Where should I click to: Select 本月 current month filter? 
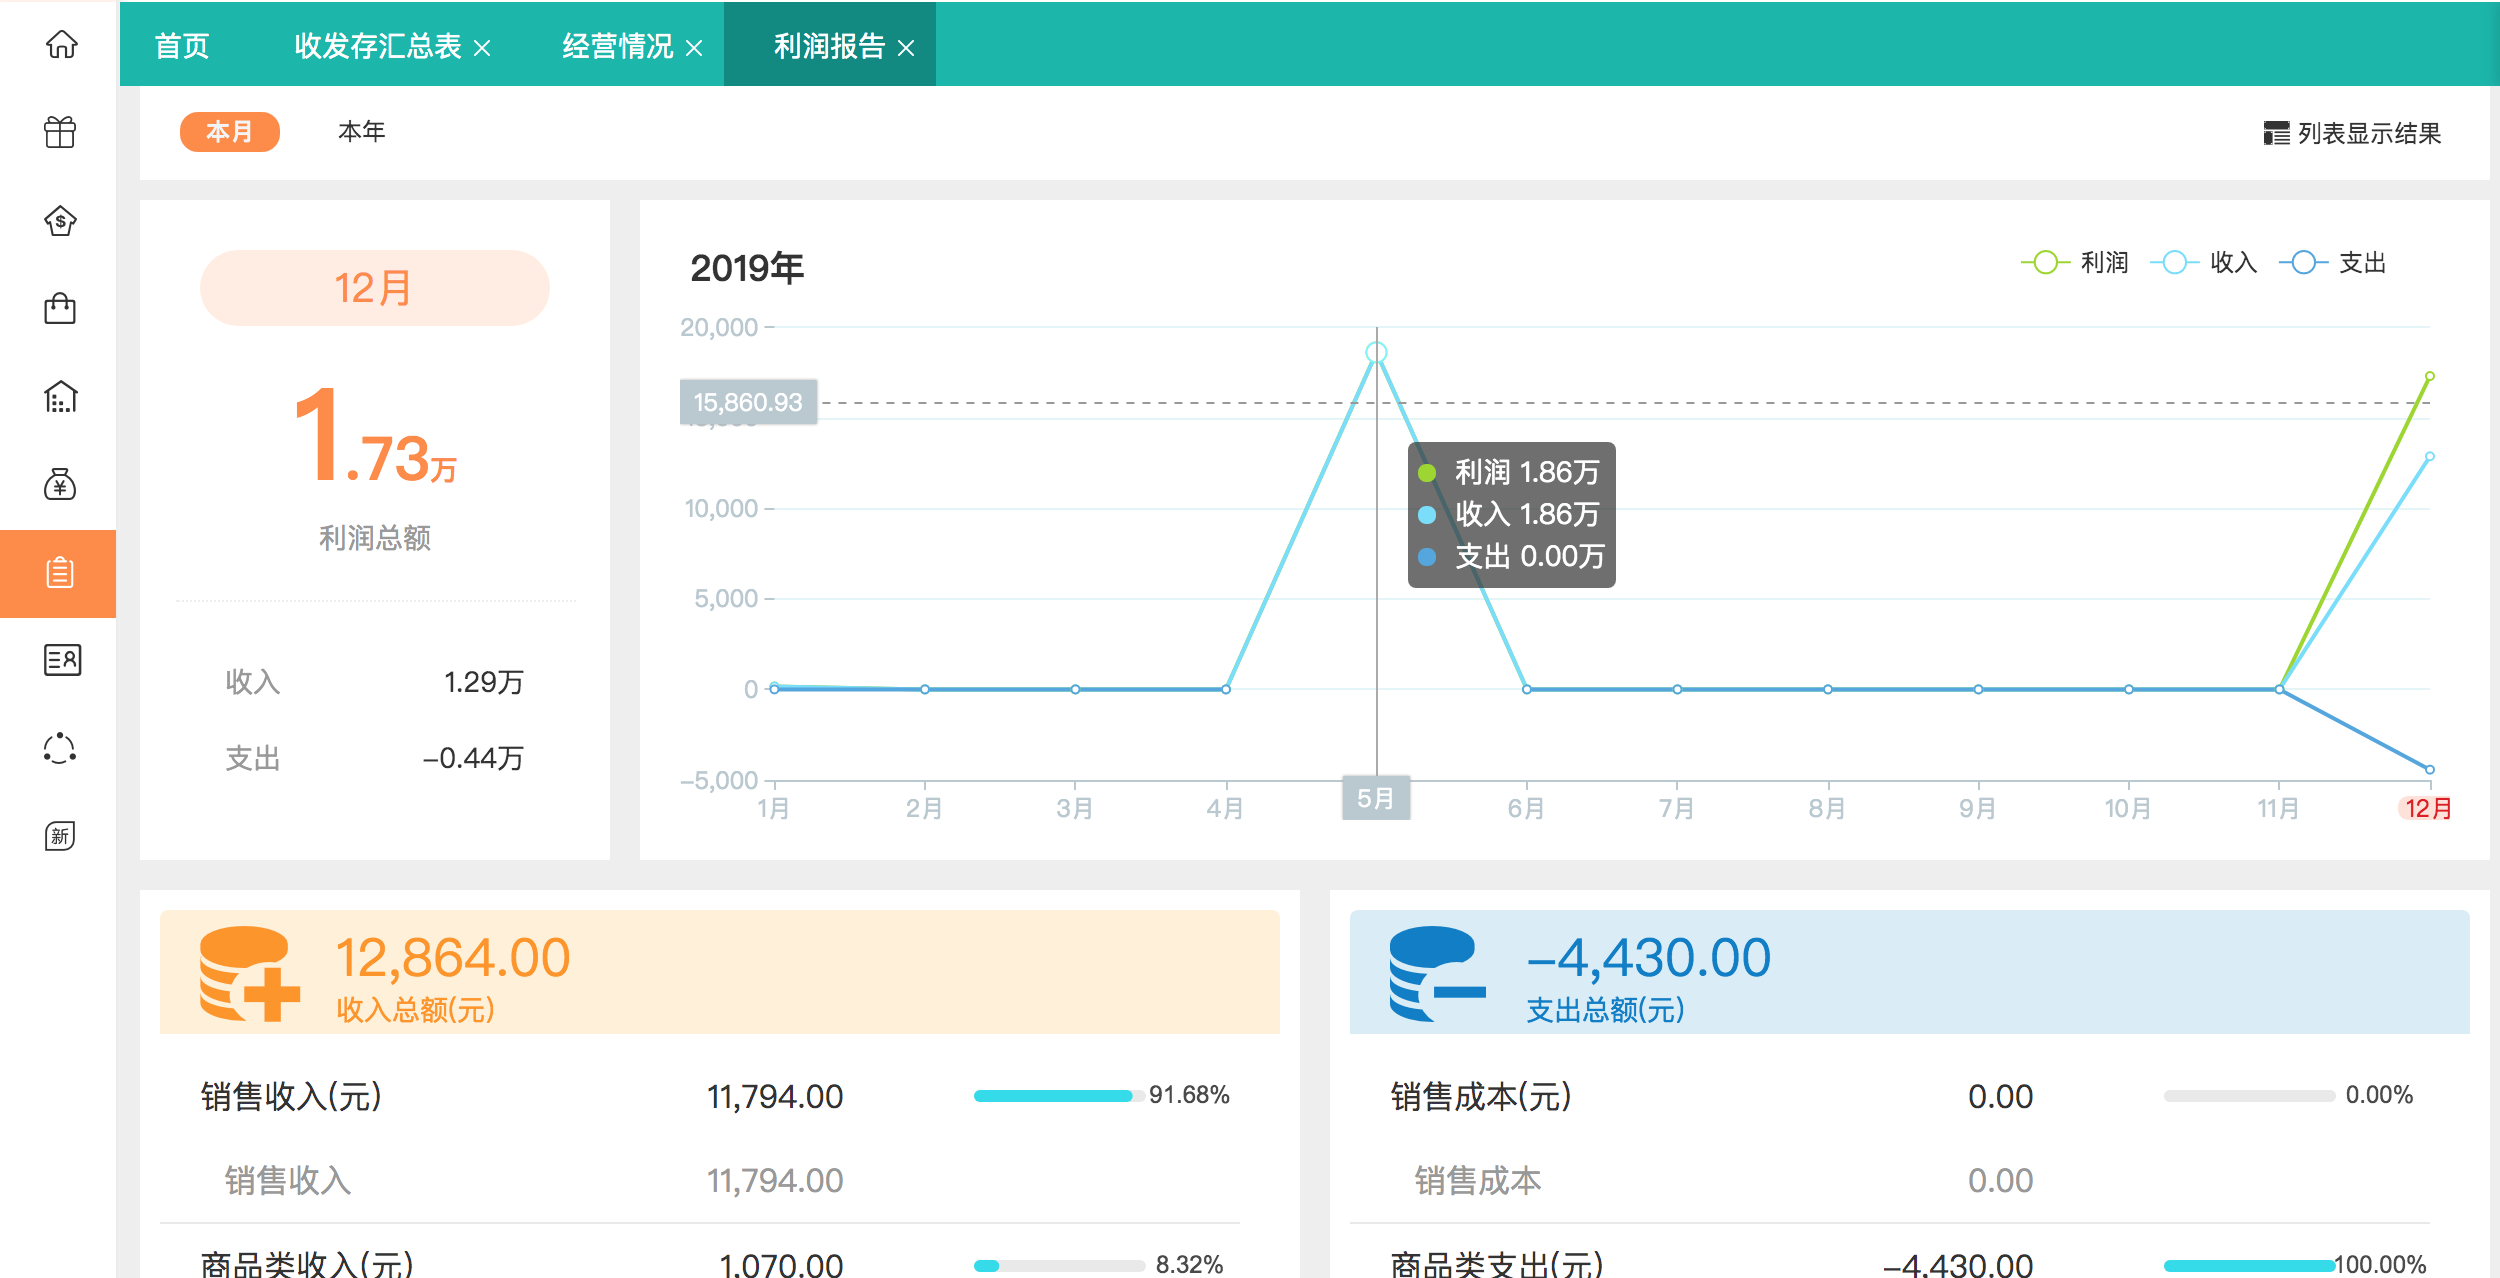(x=227, y=130)
